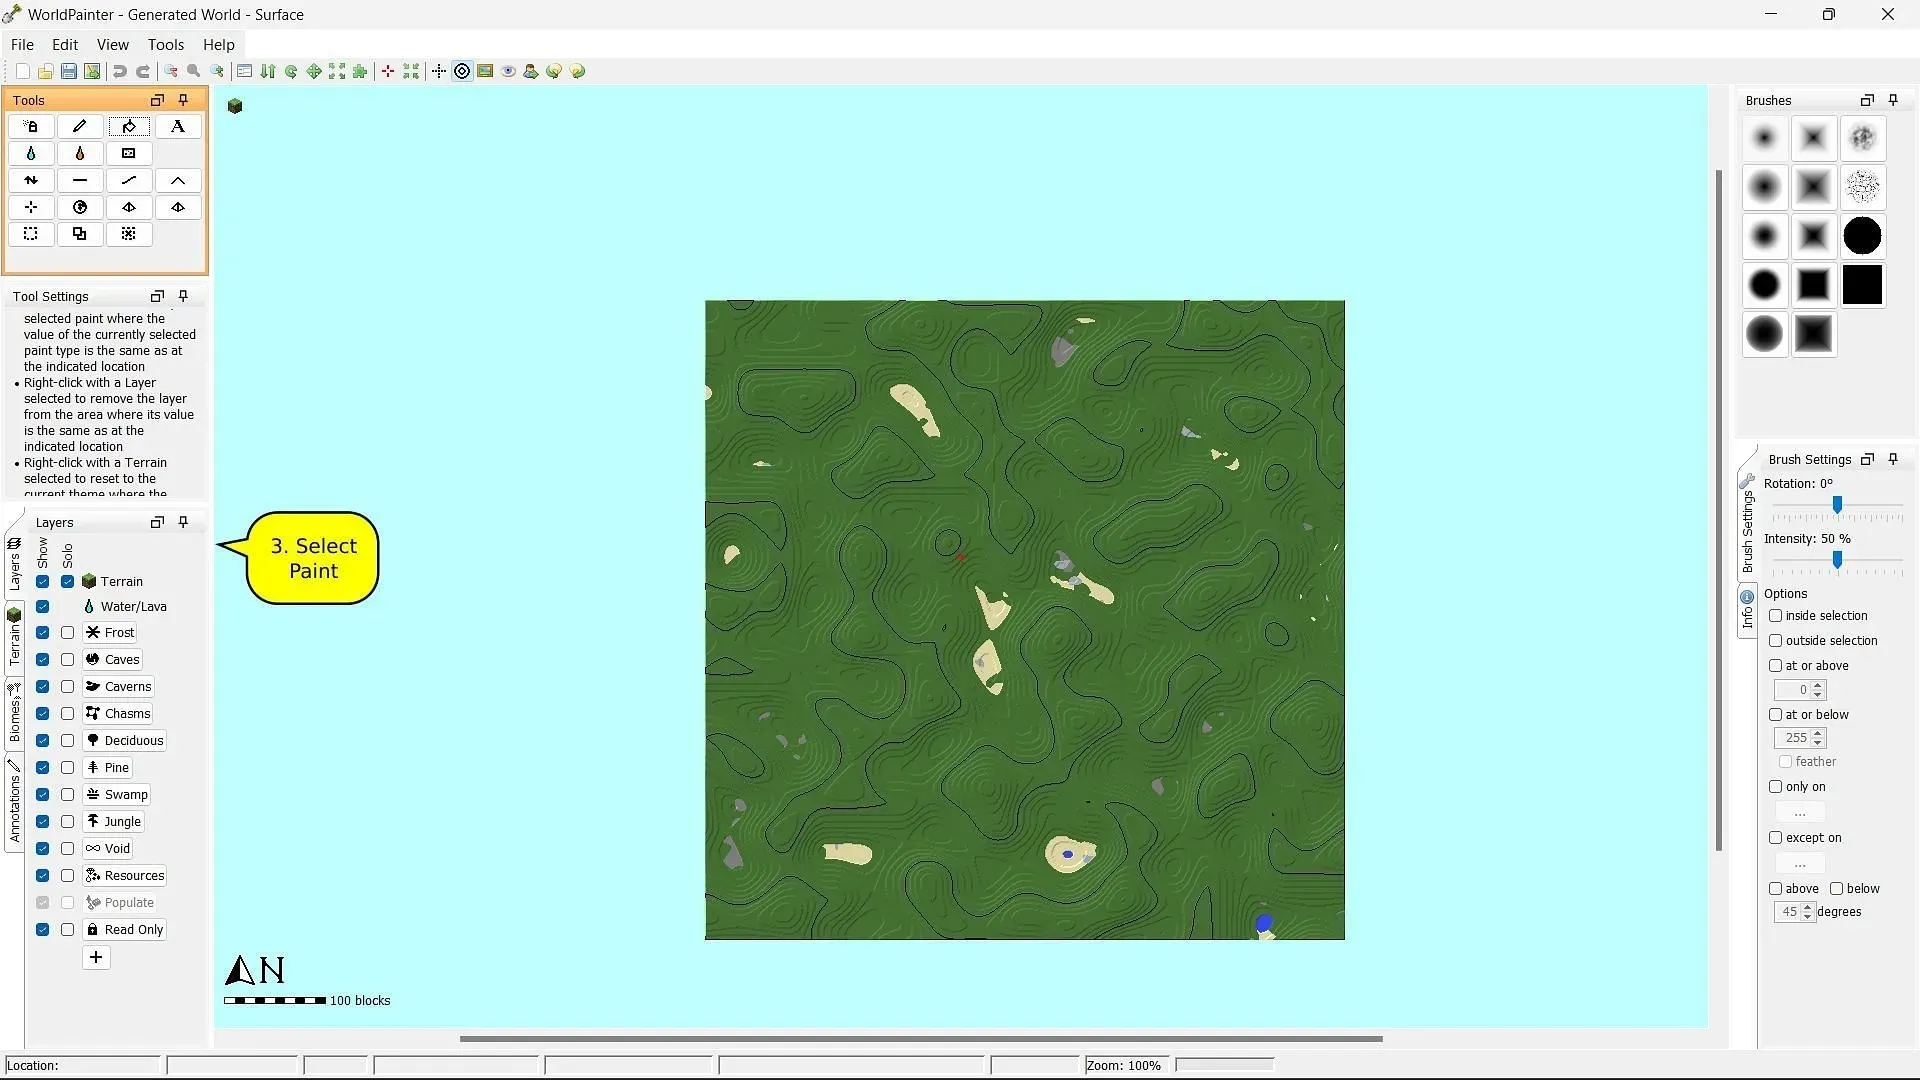The width and height of the screenshot is (1920, 1080).
Task: Drag the Intensity brush slider
Action: (1836, 558)
